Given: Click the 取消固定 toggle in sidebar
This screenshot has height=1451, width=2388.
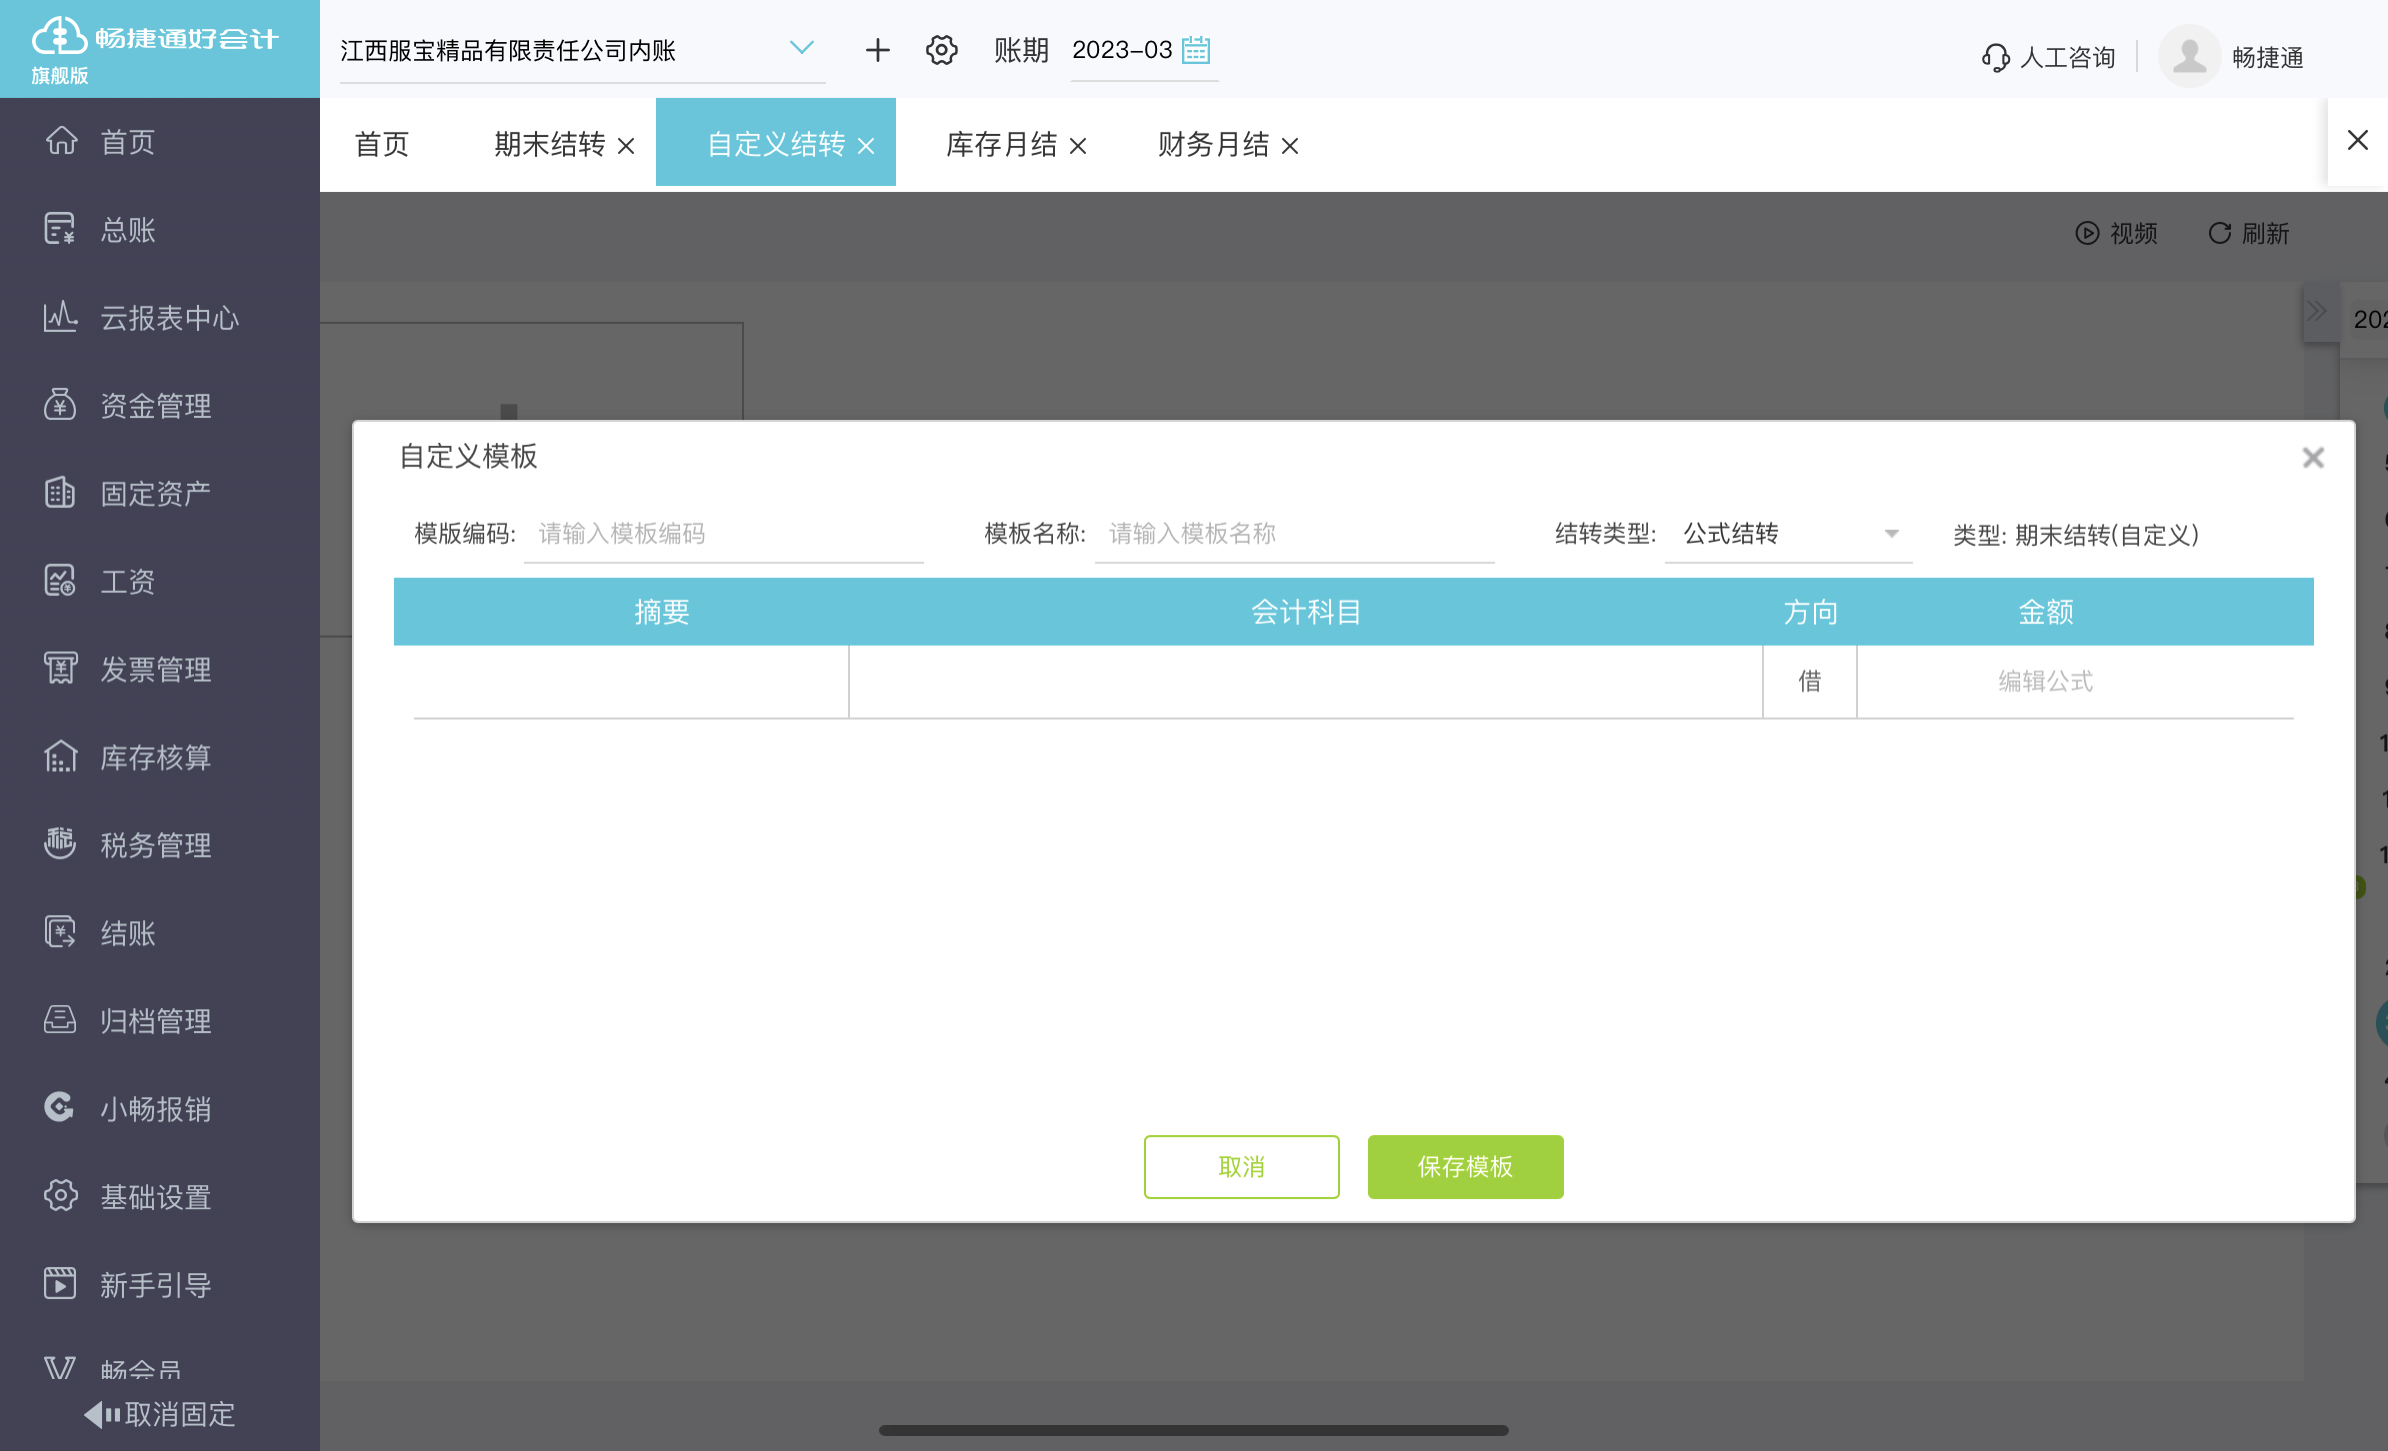Looking at the screenshot, I should [160, 1413].
